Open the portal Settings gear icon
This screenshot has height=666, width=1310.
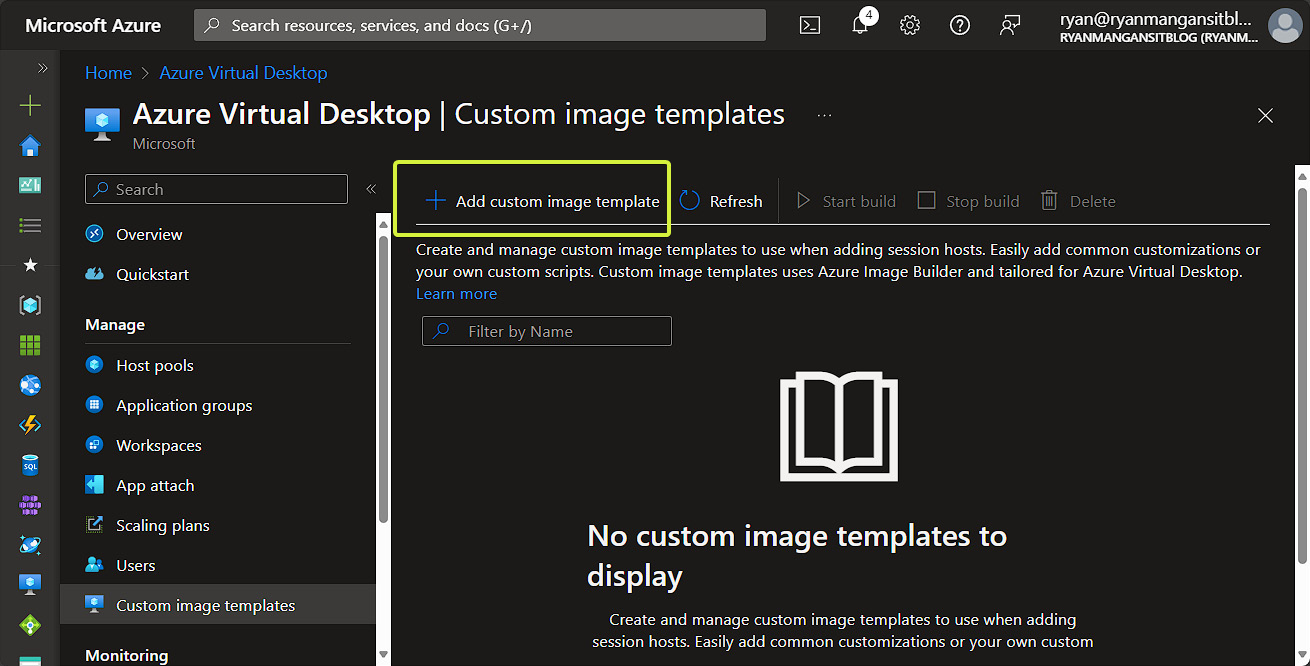(x=910, y=25)
